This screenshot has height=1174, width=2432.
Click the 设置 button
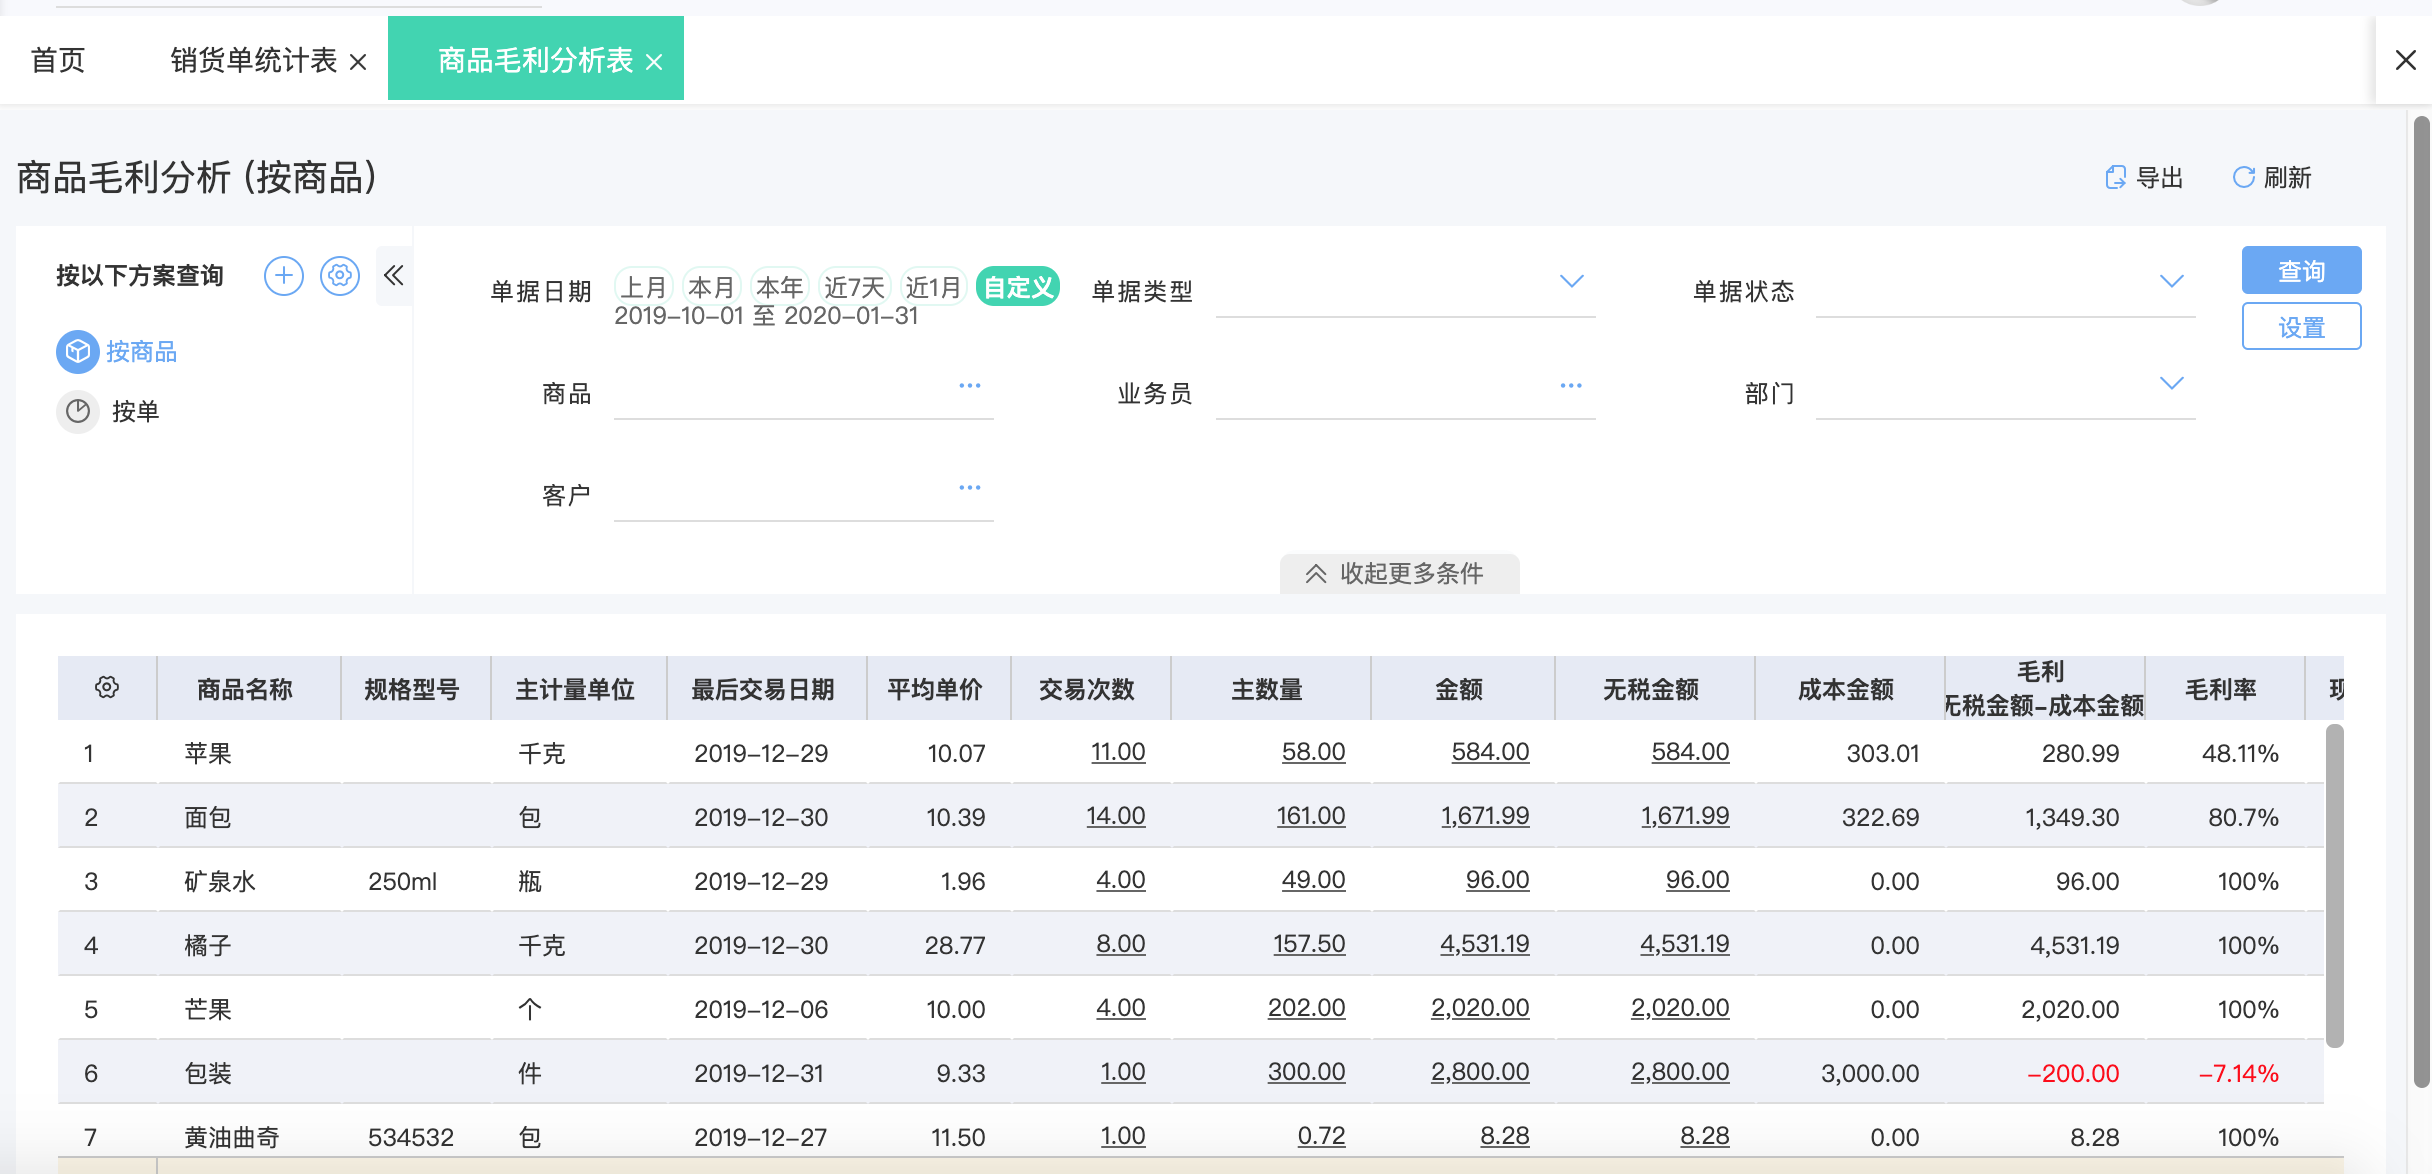(x=2303, y=324)
